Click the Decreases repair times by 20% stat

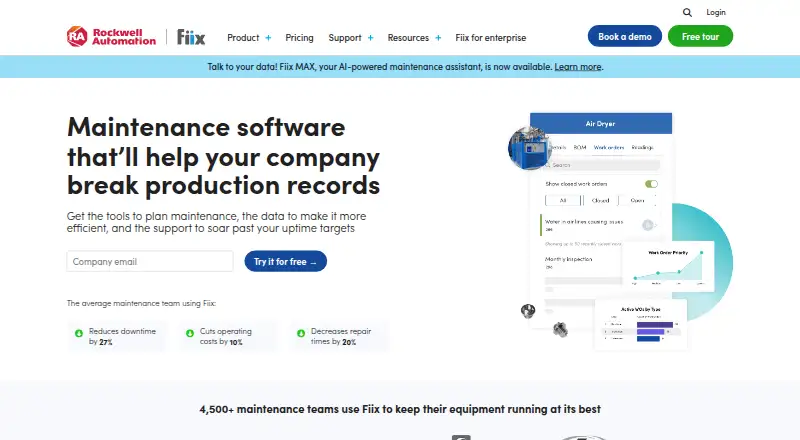point(339,336)
